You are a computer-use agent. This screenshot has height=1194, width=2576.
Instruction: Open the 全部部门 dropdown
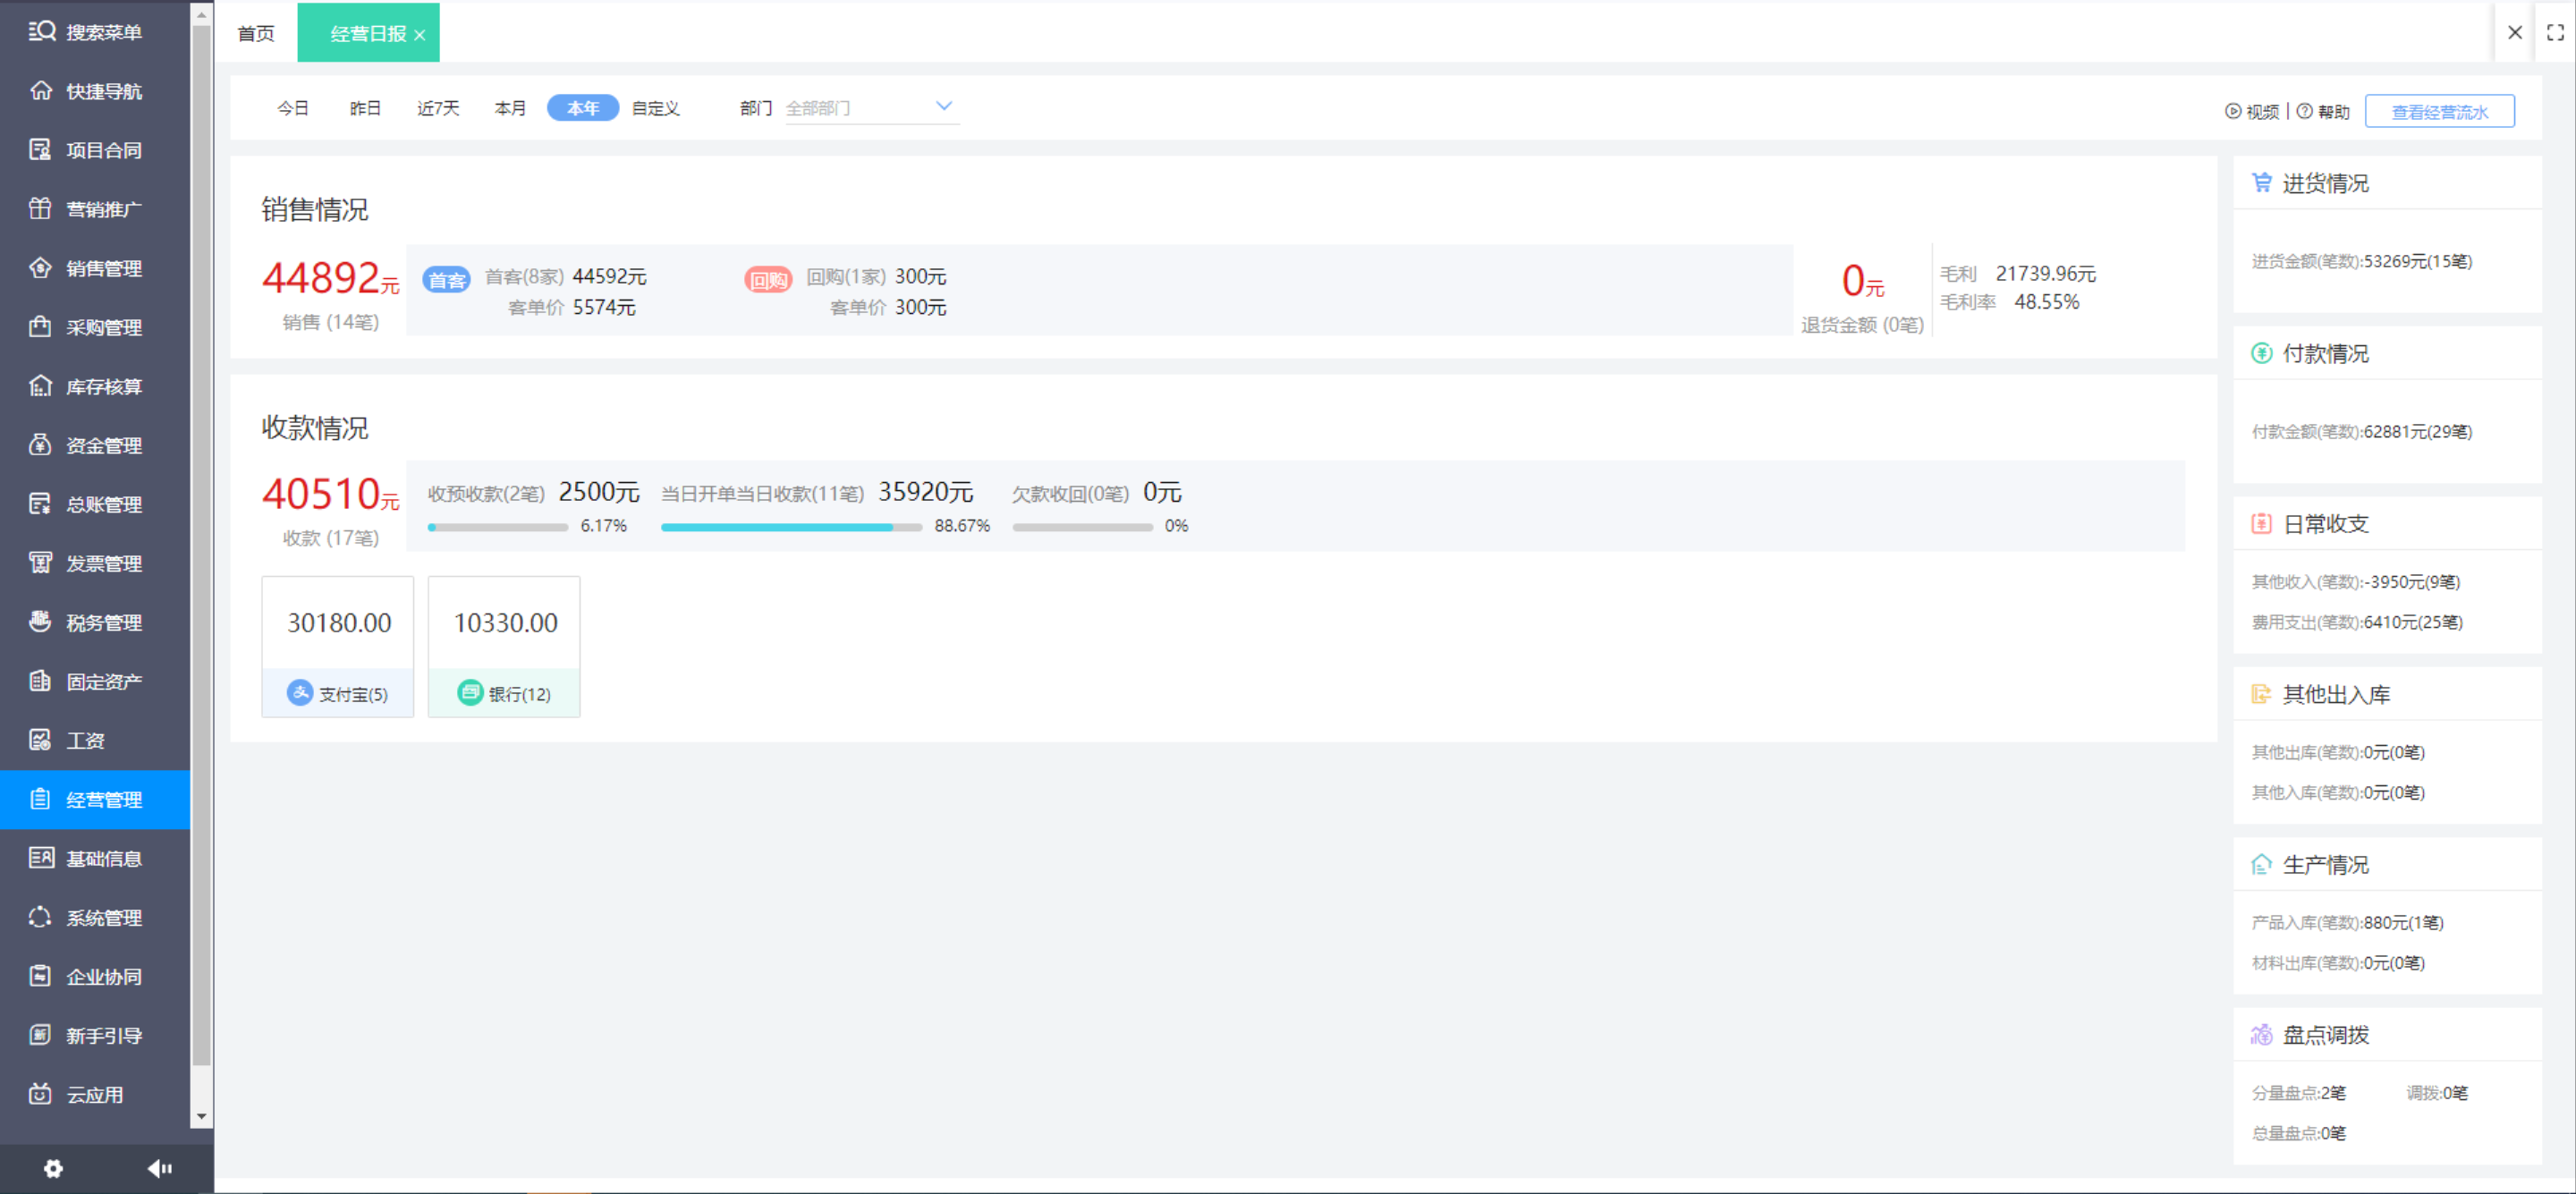point(862,110)
